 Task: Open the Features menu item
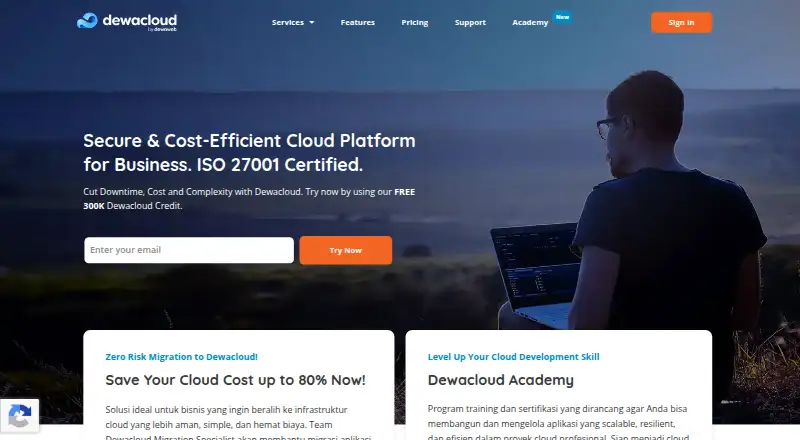tap(358, 22)
